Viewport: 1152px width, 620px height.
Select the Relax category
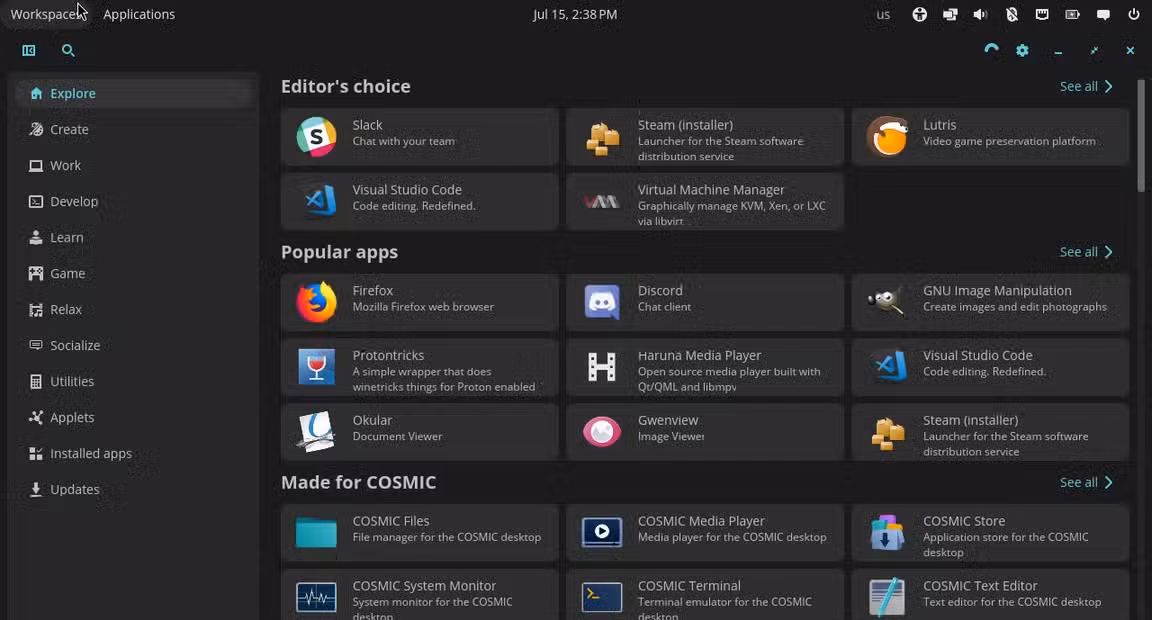136,309
